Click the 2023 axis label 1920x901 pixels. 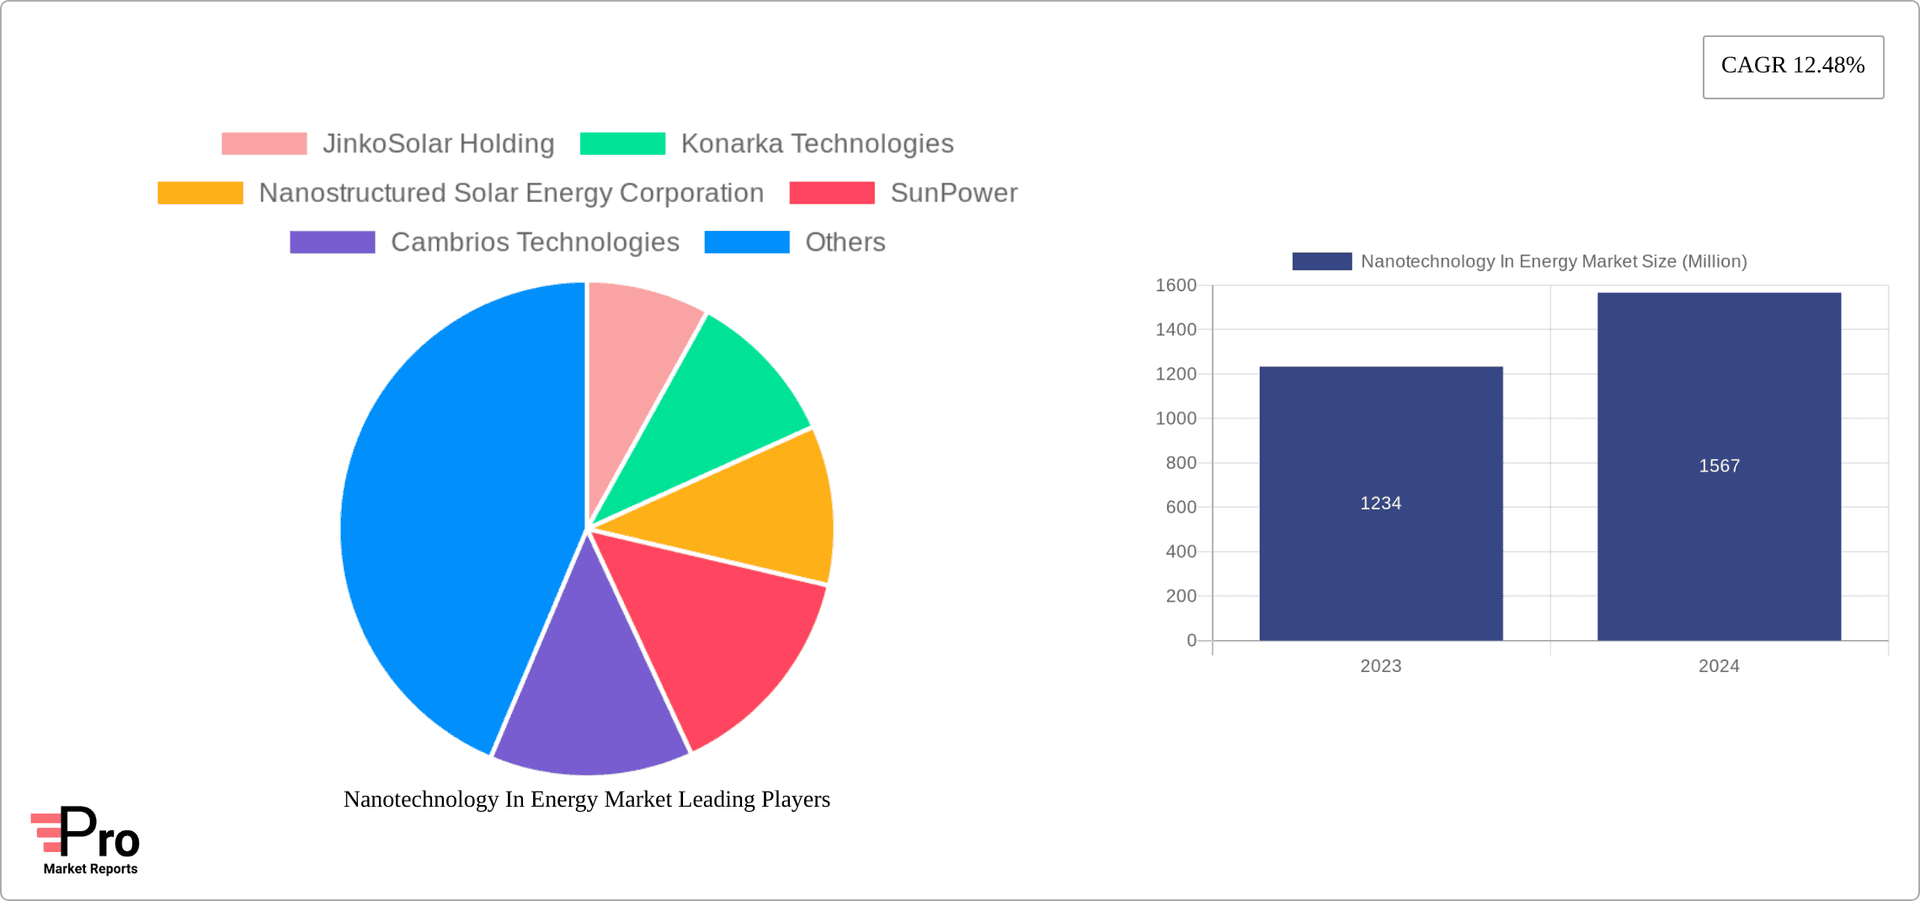1380,665
